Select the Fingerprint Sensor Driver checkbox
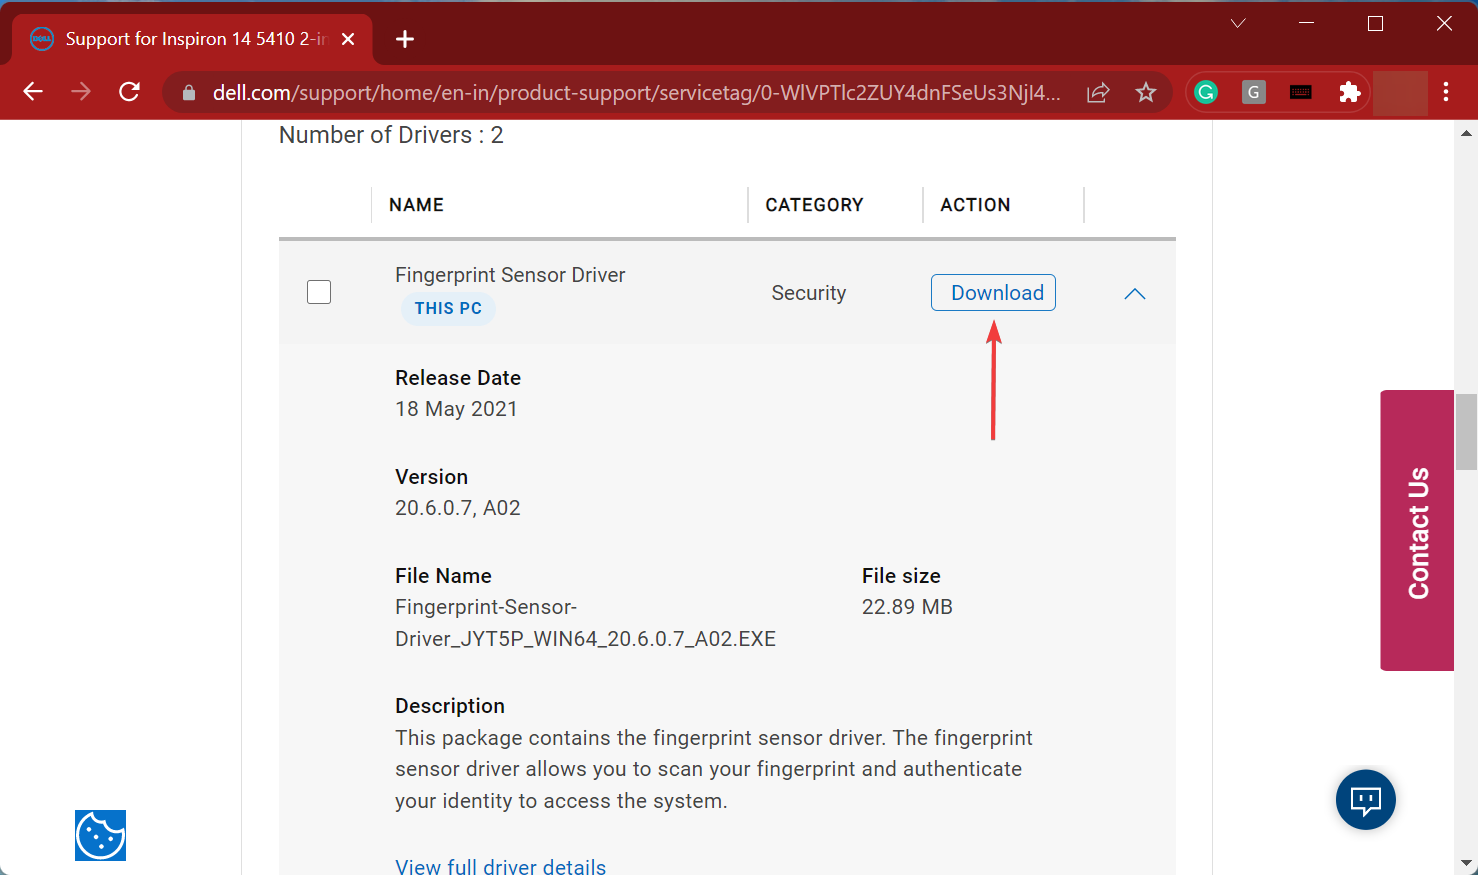The image size is (1478, 875). pos(318,291)
